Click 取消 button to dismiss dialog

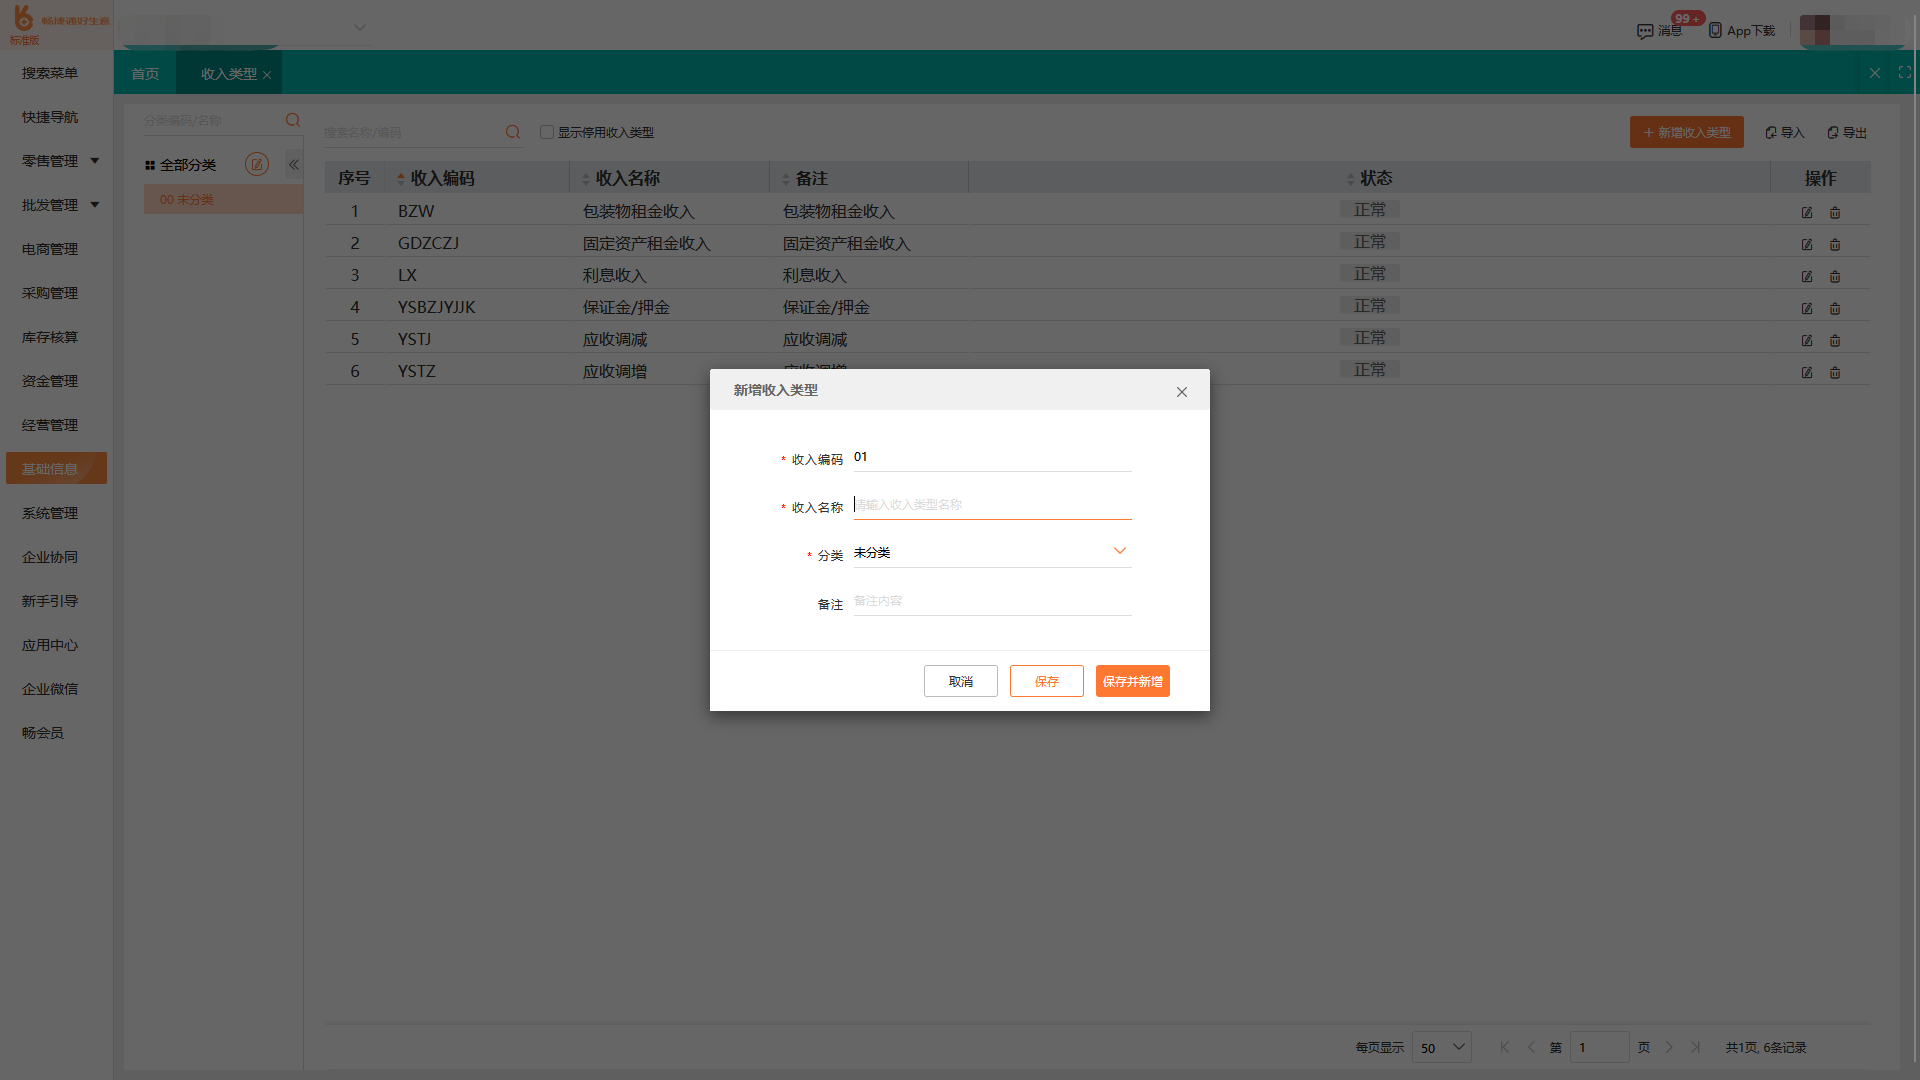click(960, 680)
